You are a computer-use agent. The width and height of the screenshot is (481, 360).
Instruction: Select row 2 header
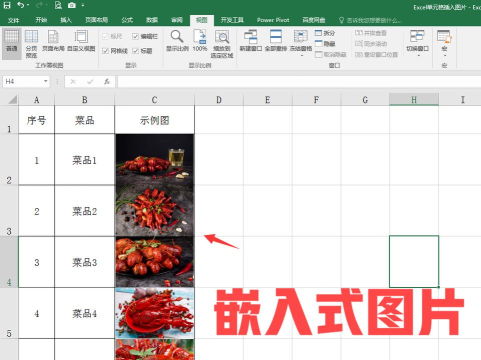click(x=9, y=159)
